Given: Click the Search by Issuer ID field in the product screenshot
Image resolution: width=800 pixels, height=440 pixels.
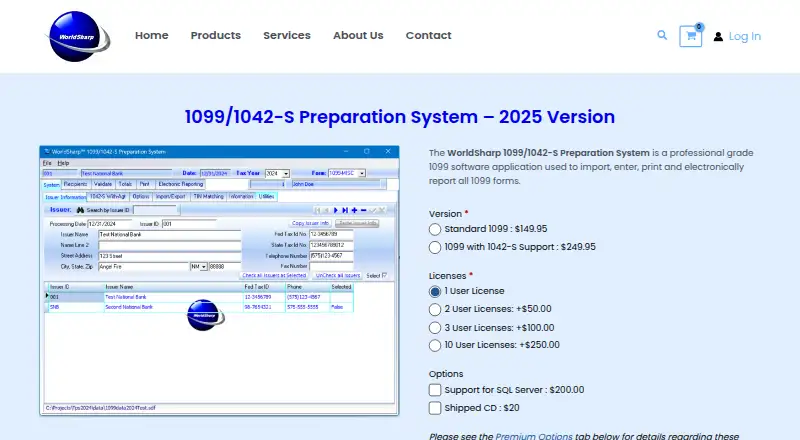Looking at the screenshot, I should point(155,210).
